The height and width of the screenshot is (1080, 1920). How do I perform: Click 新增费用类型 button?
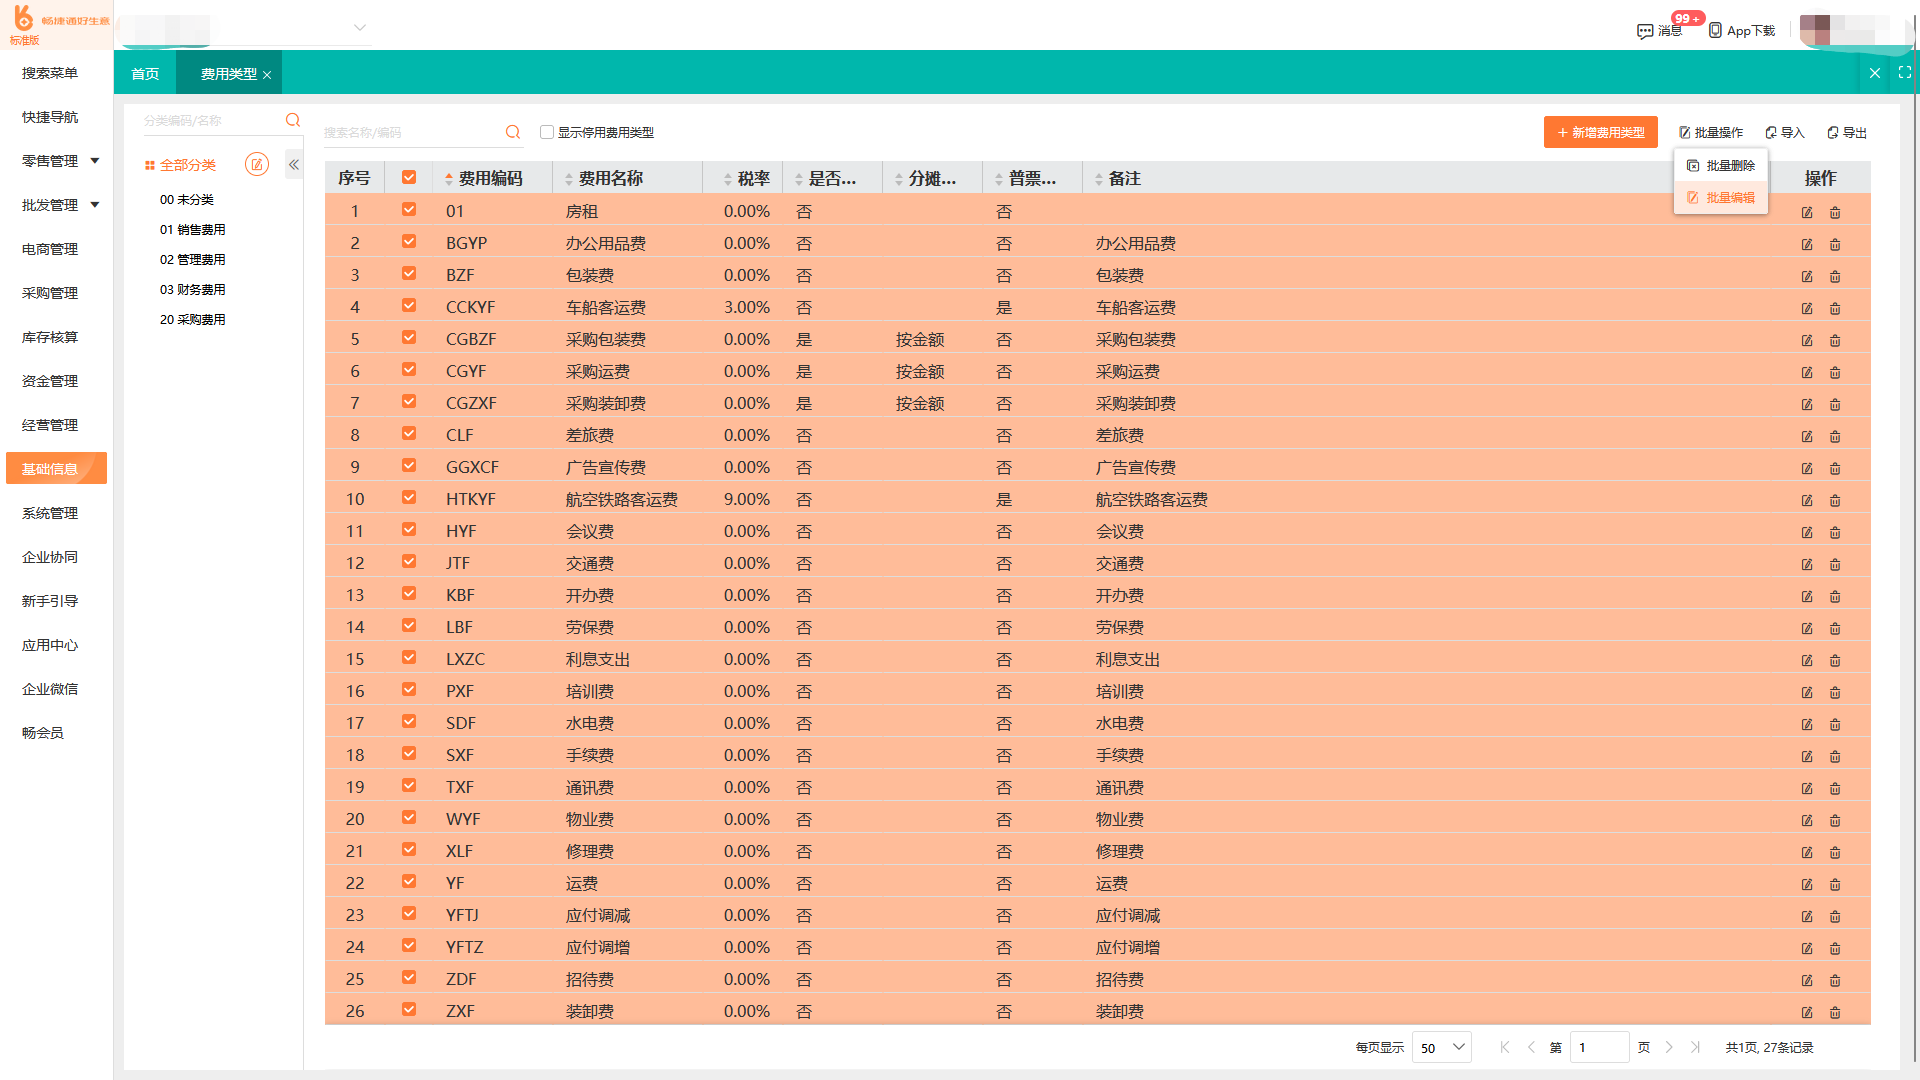click(1598, 131)
